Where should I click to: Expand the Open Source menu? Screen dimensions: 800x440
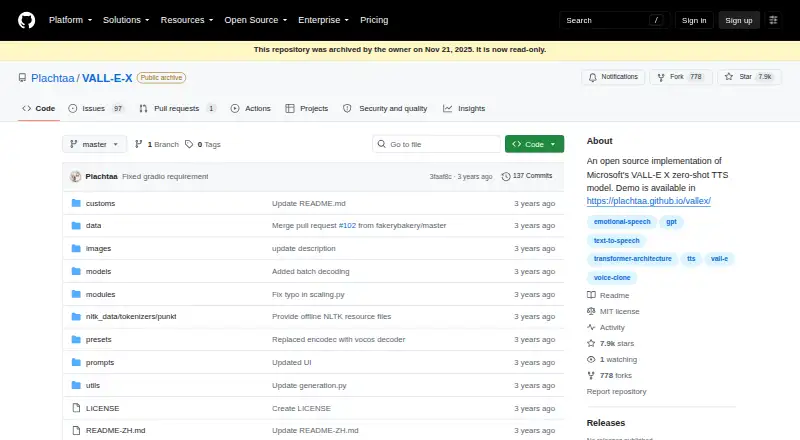tap(256, 20)
